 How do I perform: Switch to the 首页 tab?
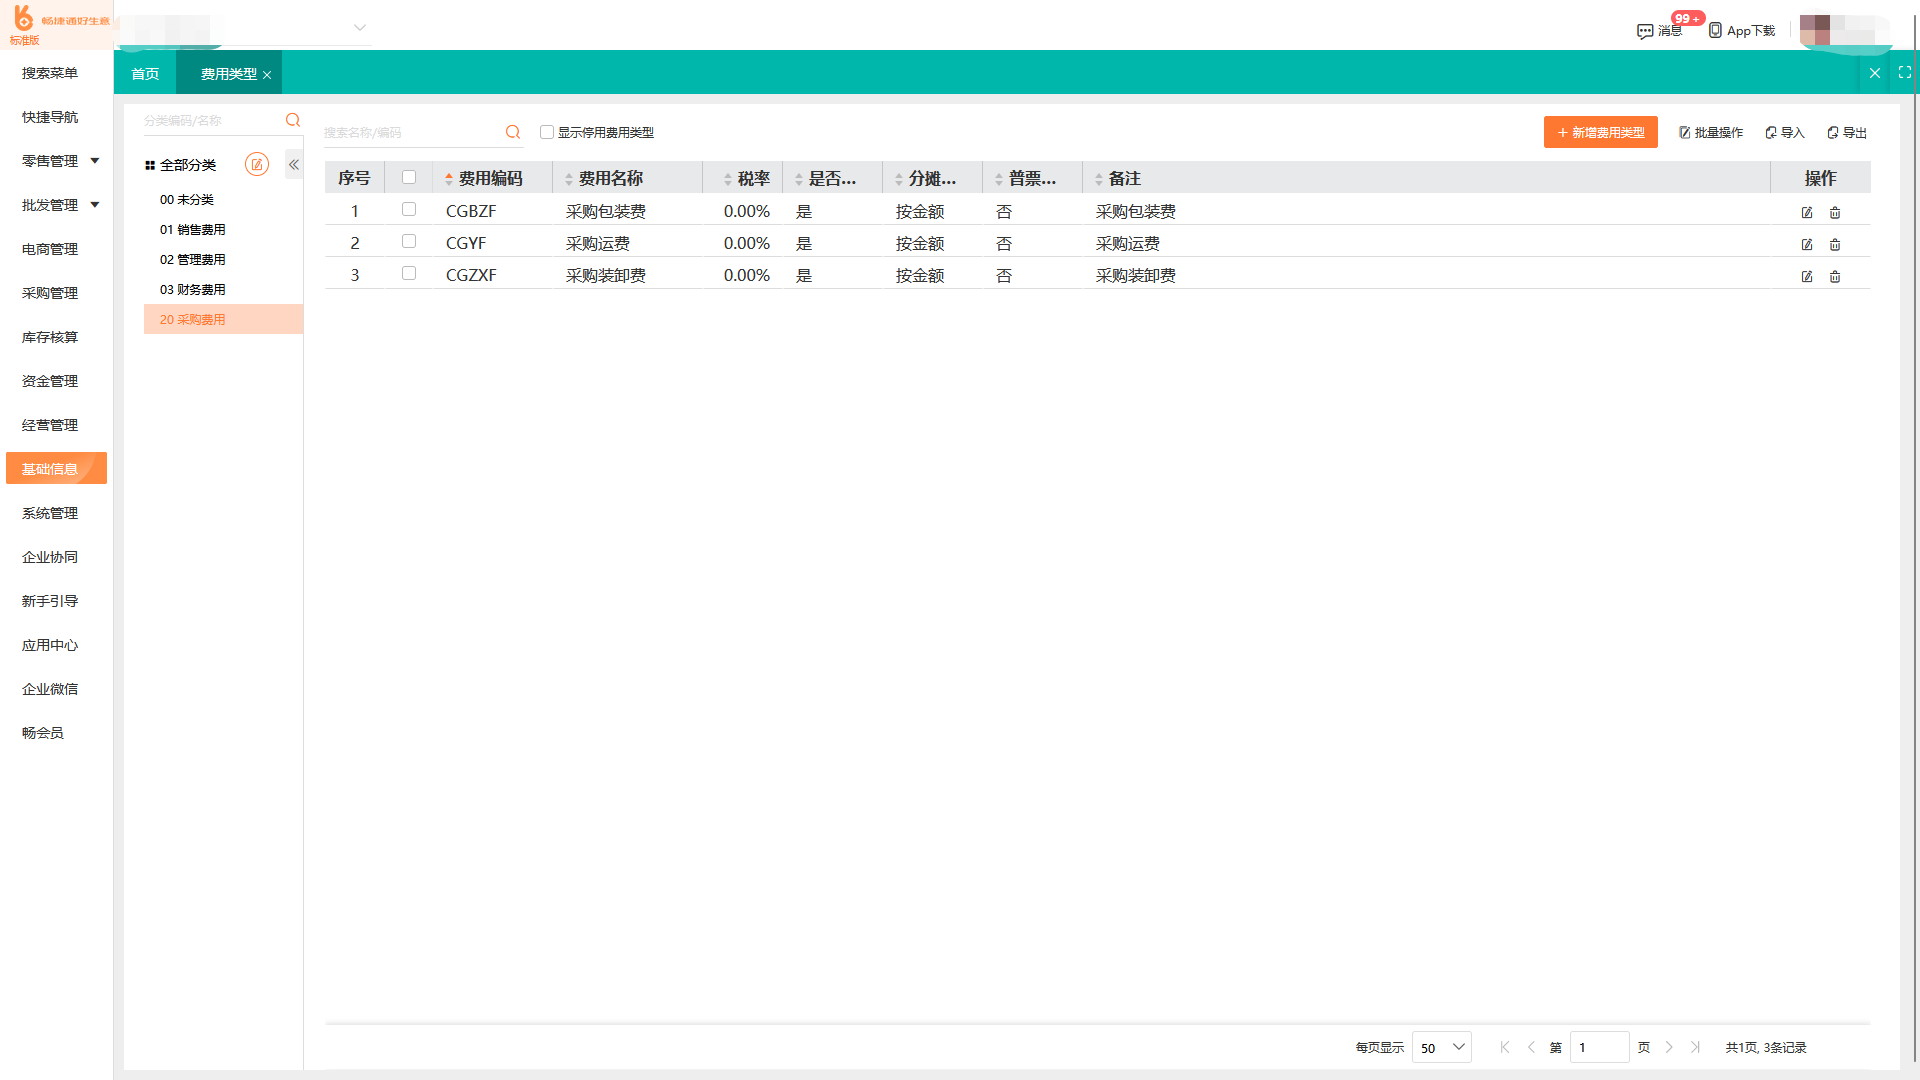point(145,74)
